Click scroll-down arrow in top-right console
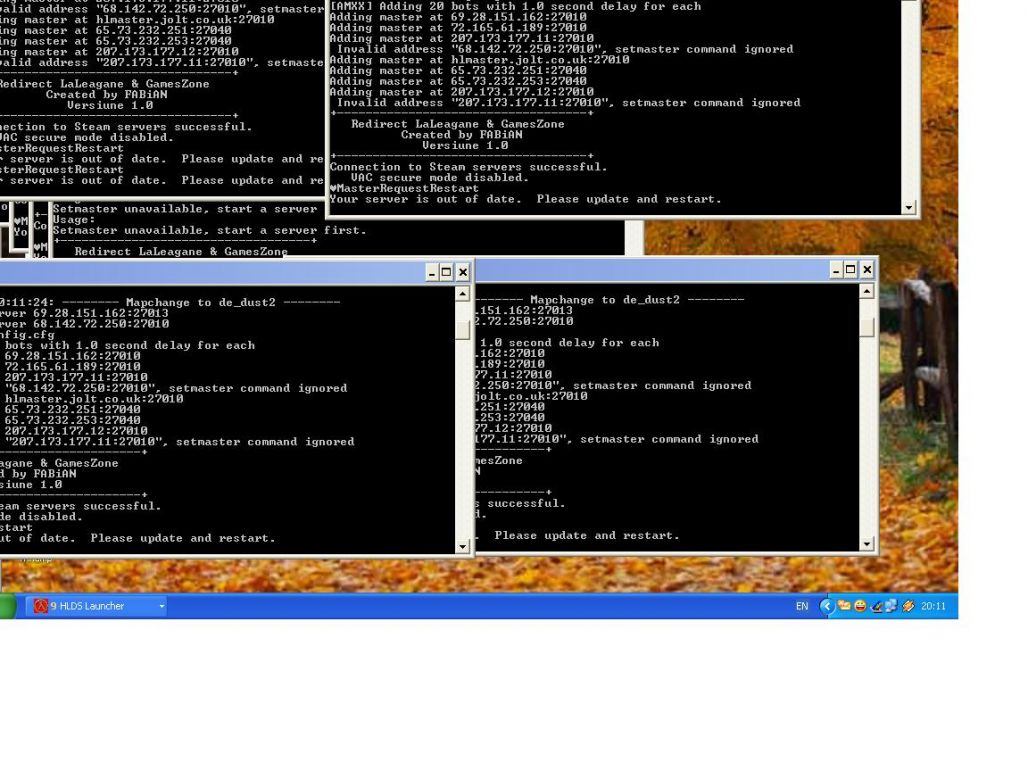 [x=909, y=208]
